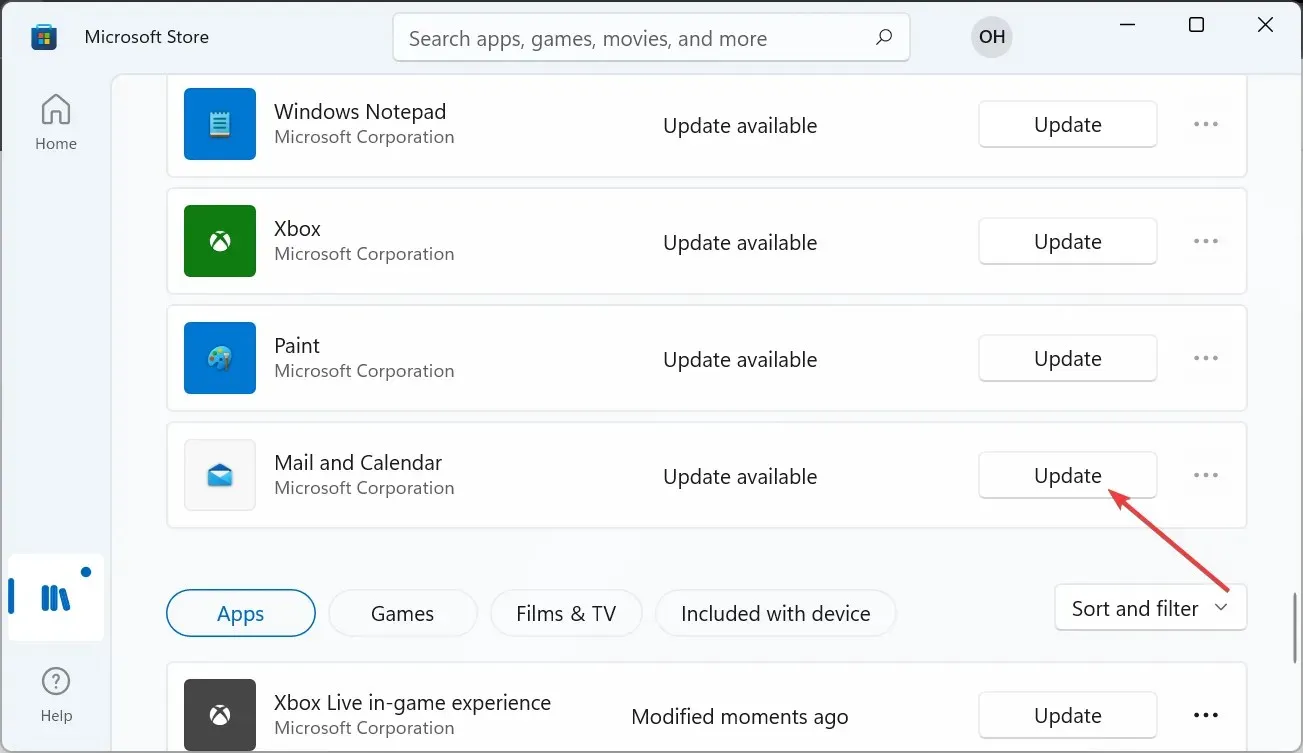This screenshot has height=753, width=1303.
Task: Click the Paint app icon
Action: (220, 358)
